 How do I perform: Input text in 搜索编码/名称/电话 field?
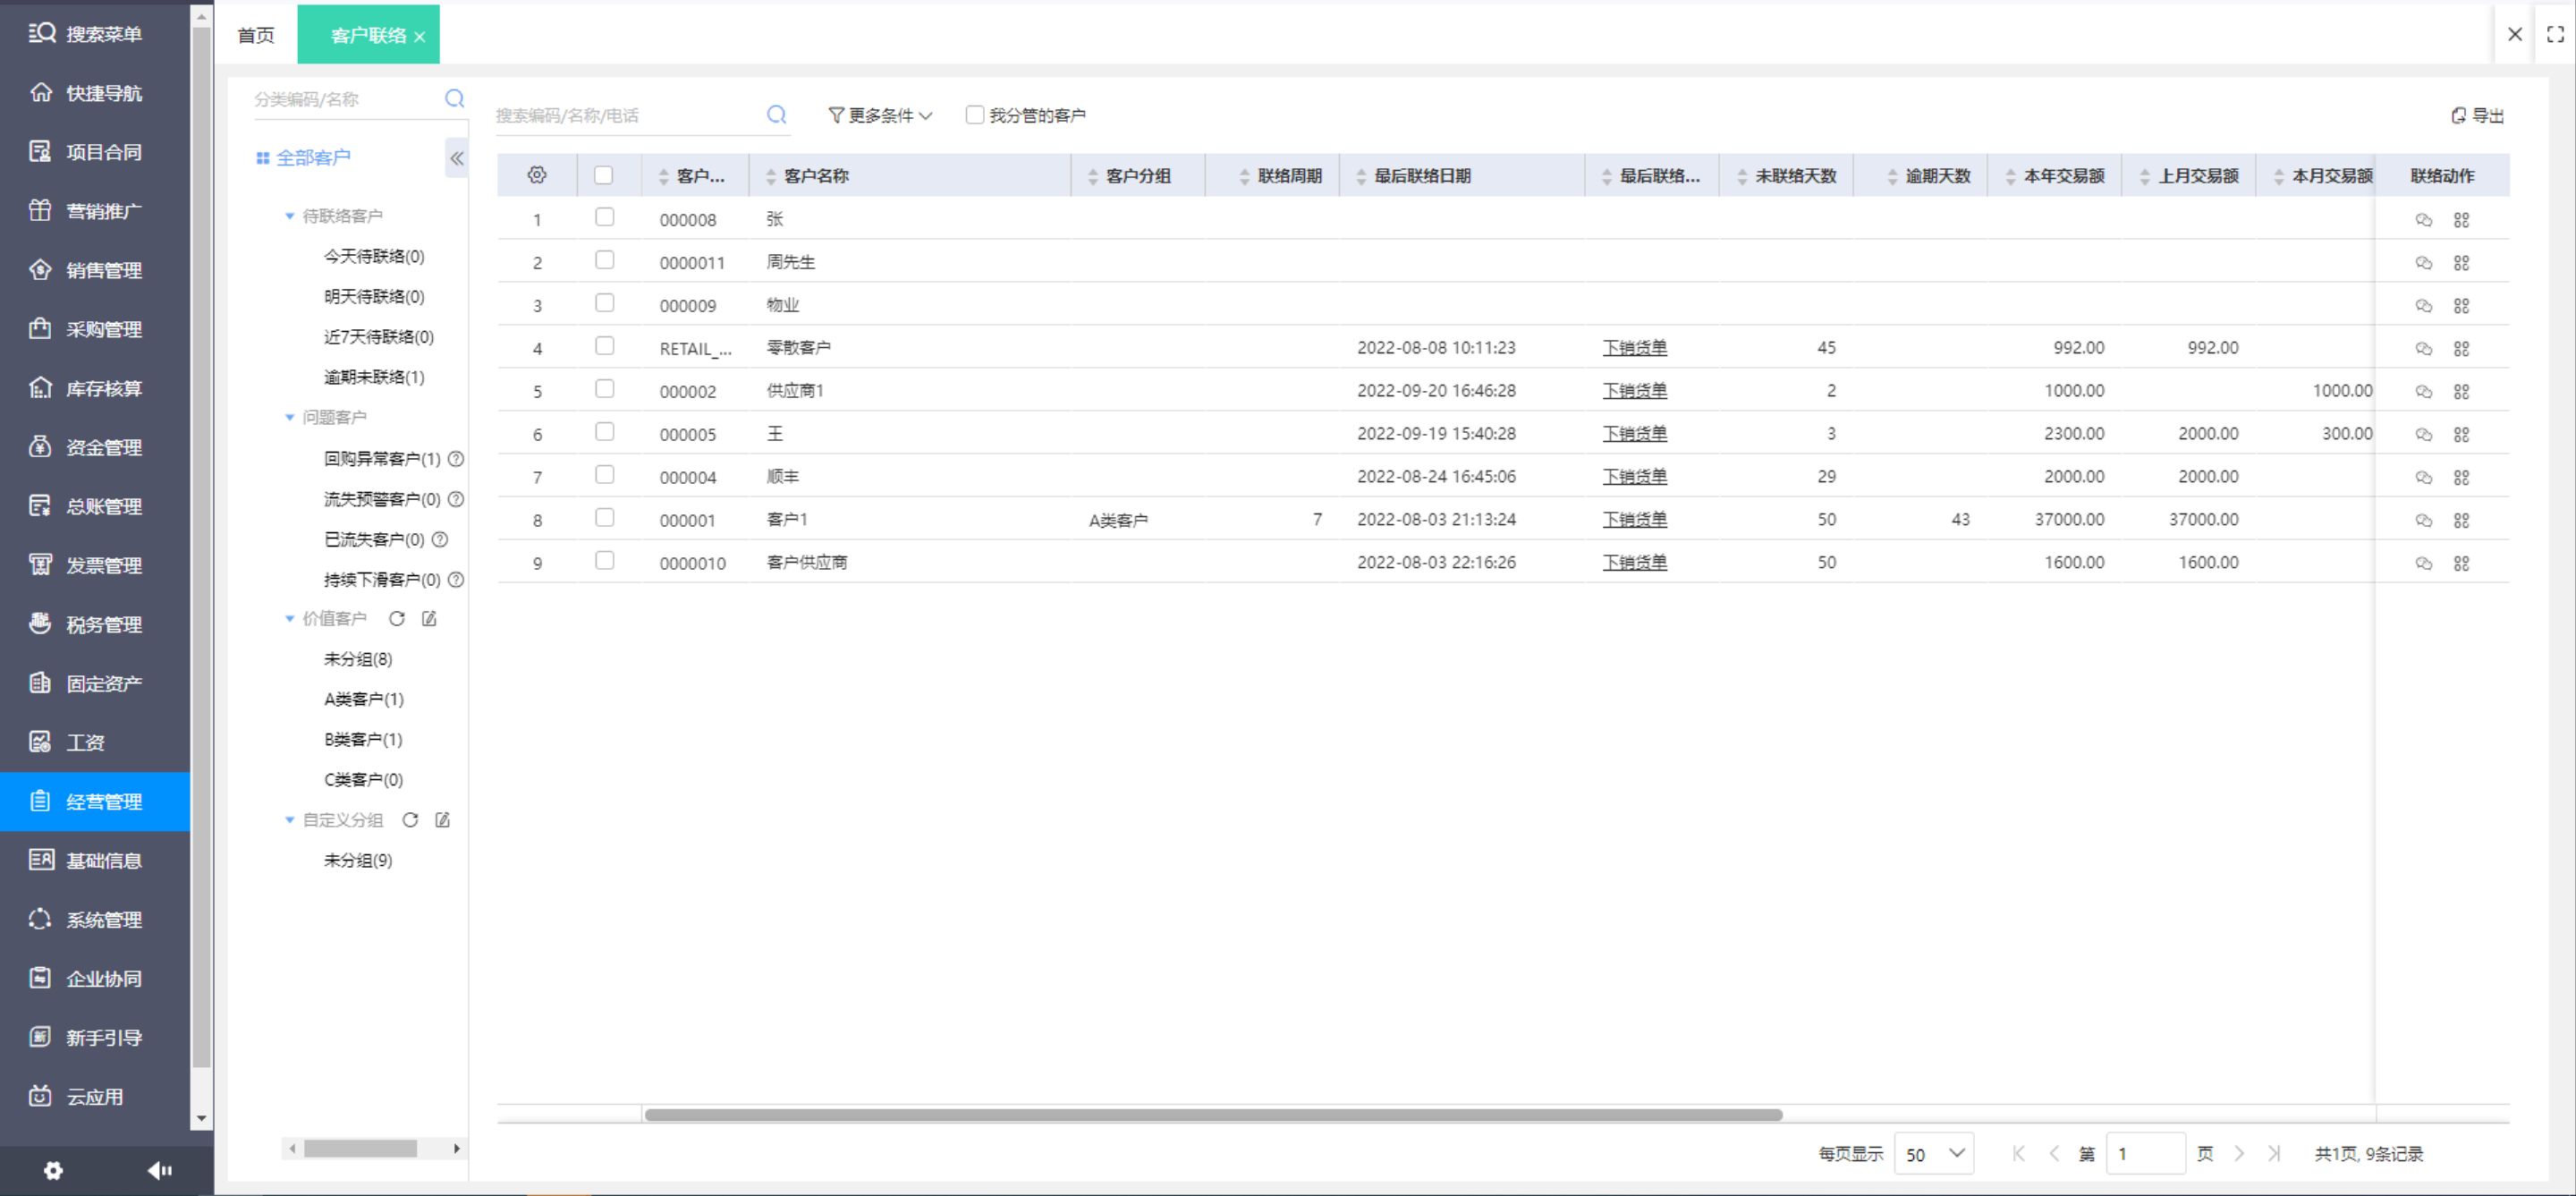(x=628, y=115)
